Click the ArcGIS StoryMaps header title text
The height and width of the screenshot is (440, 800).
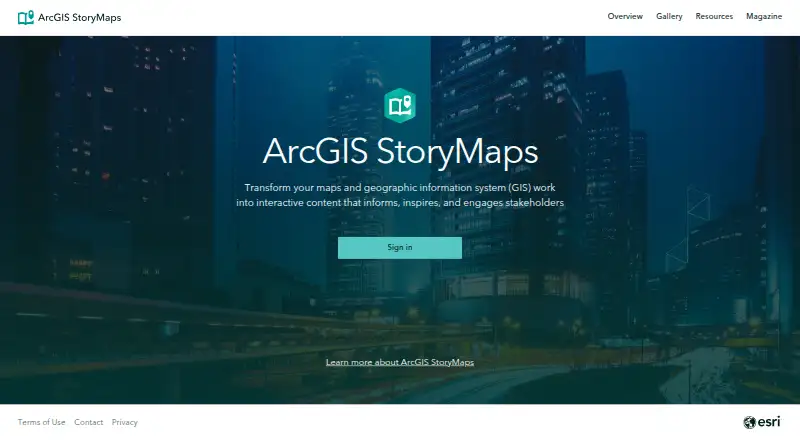pyautogui.click(x=80, y=17)
